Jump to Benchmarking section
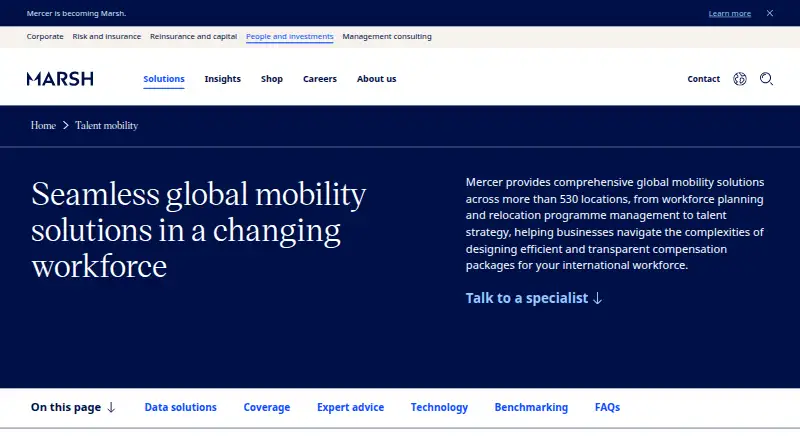Image resolution: width=800 pixels, height=440 pixels. pyautogui.click(x=531, y=407)
